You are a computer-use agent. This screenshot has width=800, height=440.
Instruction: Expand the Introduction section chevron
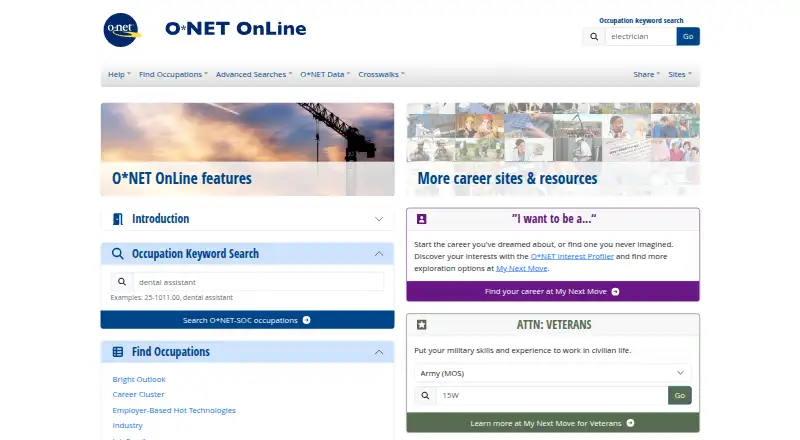(x=379, y=219)
